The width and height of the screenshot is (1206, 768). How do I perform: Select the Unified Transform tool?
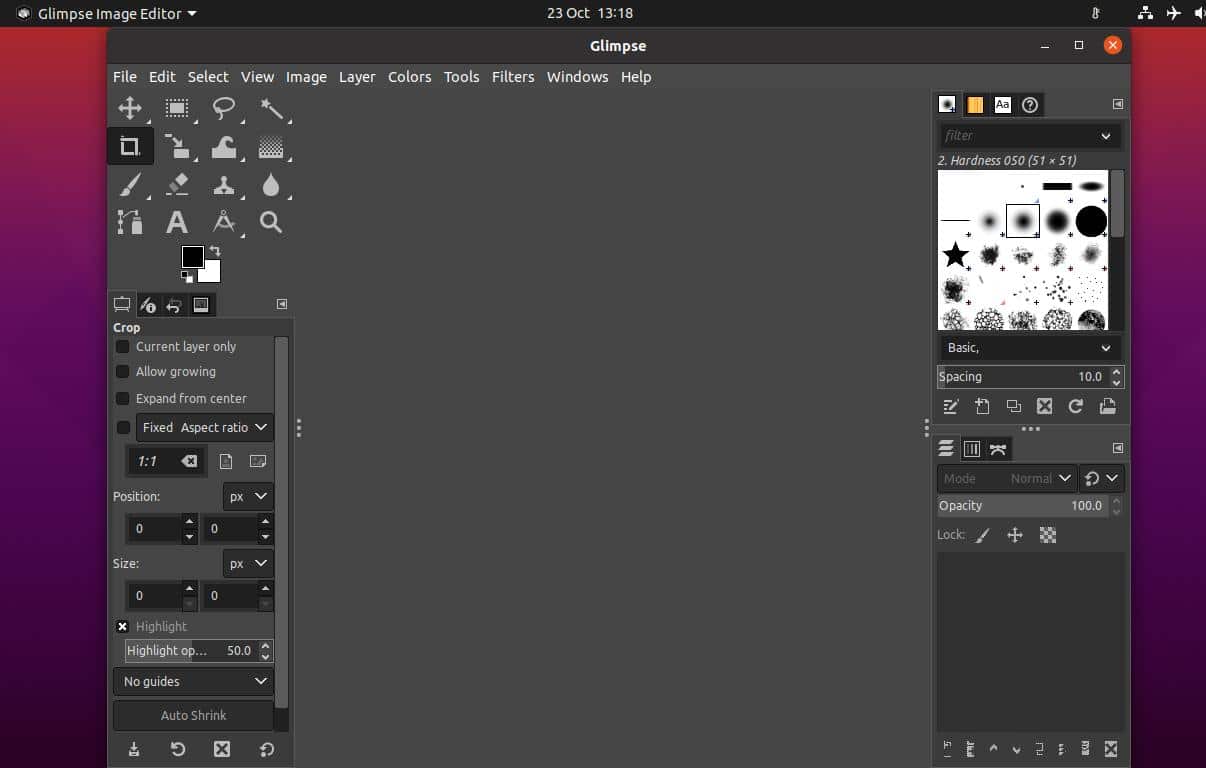(177, 146)
